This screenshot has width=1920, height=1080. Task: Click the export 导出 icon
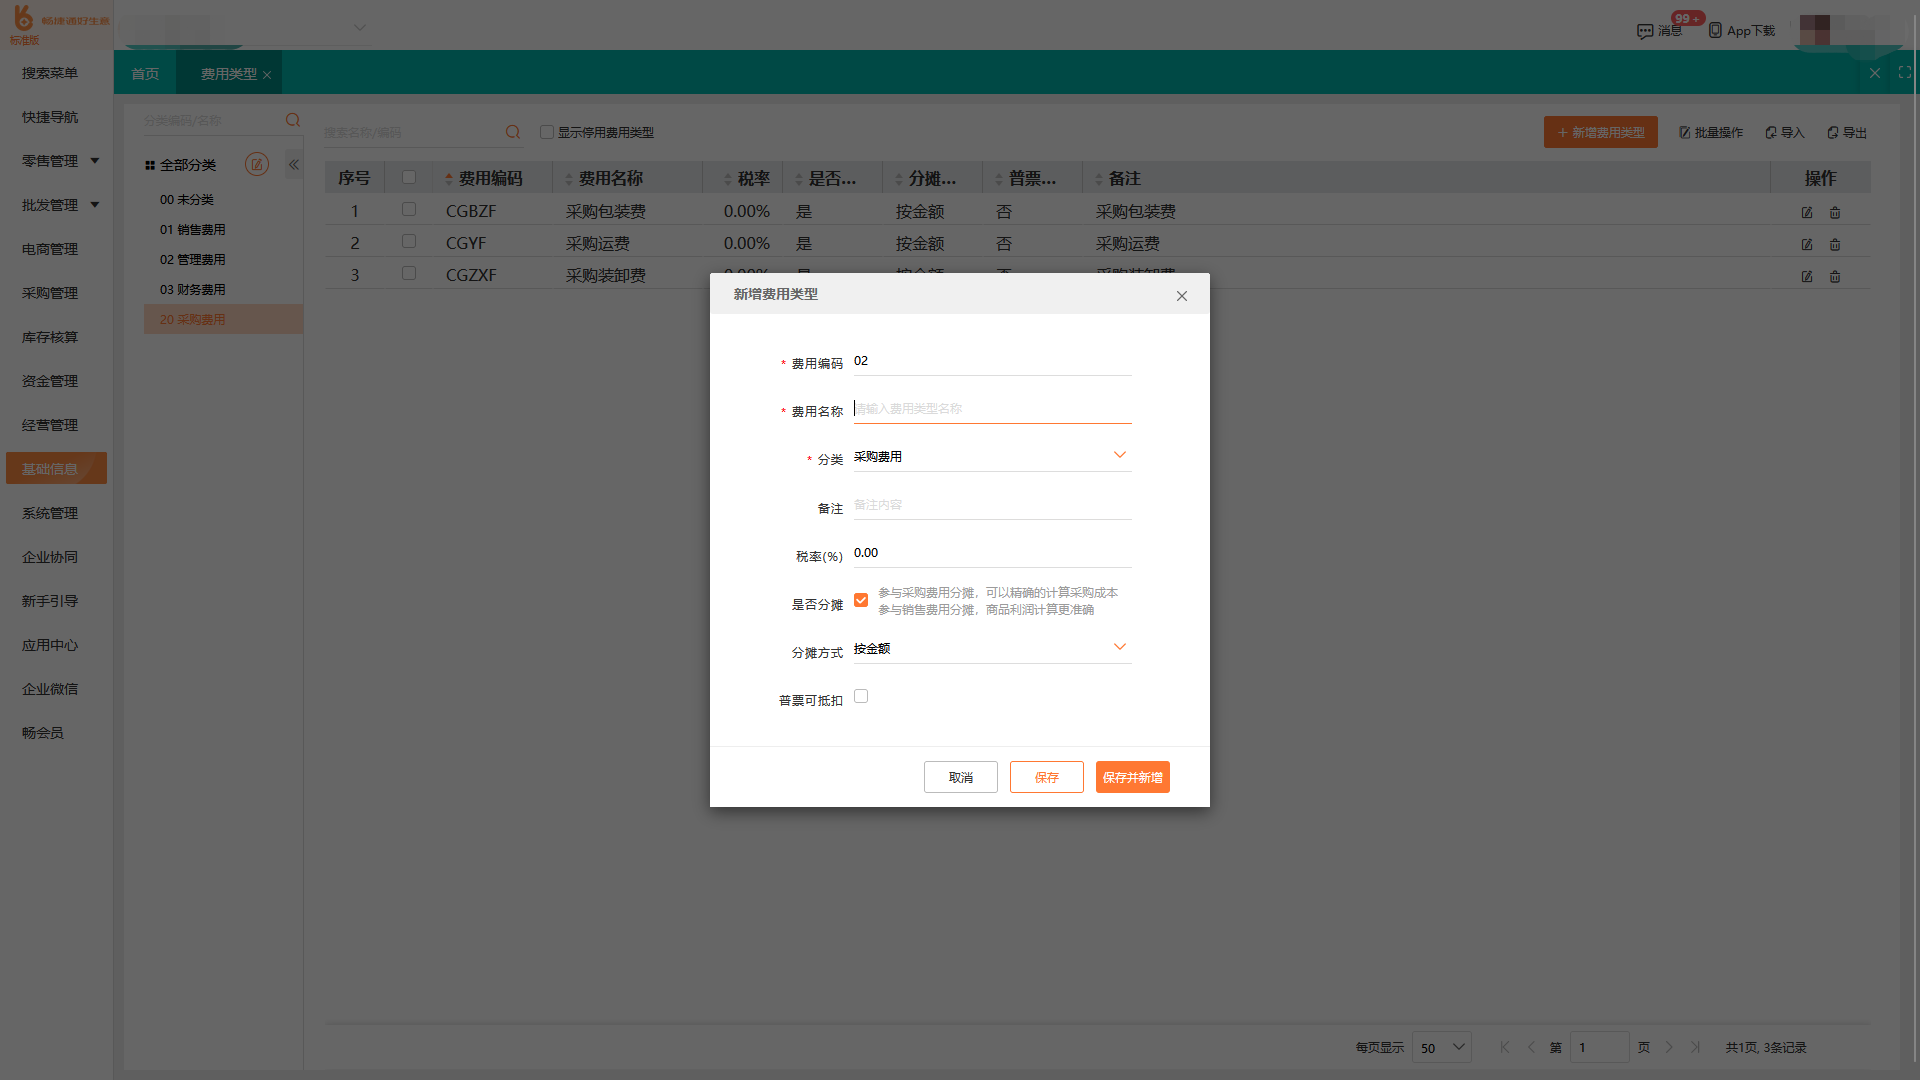pos(1847,131)
